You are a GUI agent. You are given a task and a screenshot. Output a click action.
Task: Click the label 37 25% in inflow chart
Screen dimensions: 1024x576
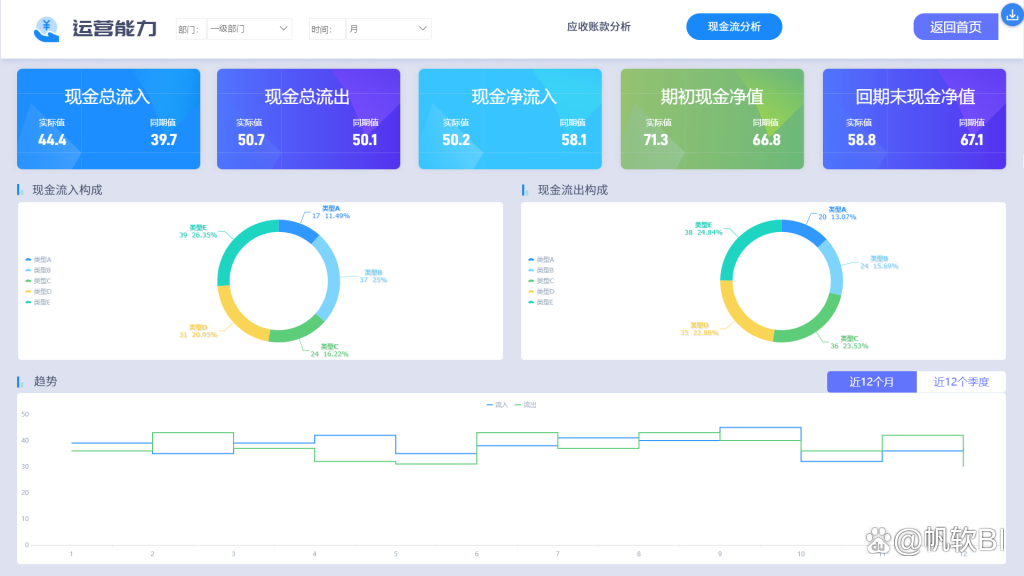[374, 280]
